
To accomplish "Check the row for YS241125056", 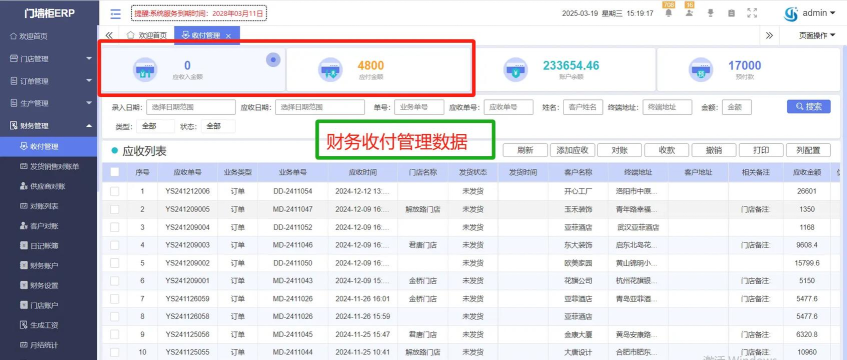I will tap(115, 334).
